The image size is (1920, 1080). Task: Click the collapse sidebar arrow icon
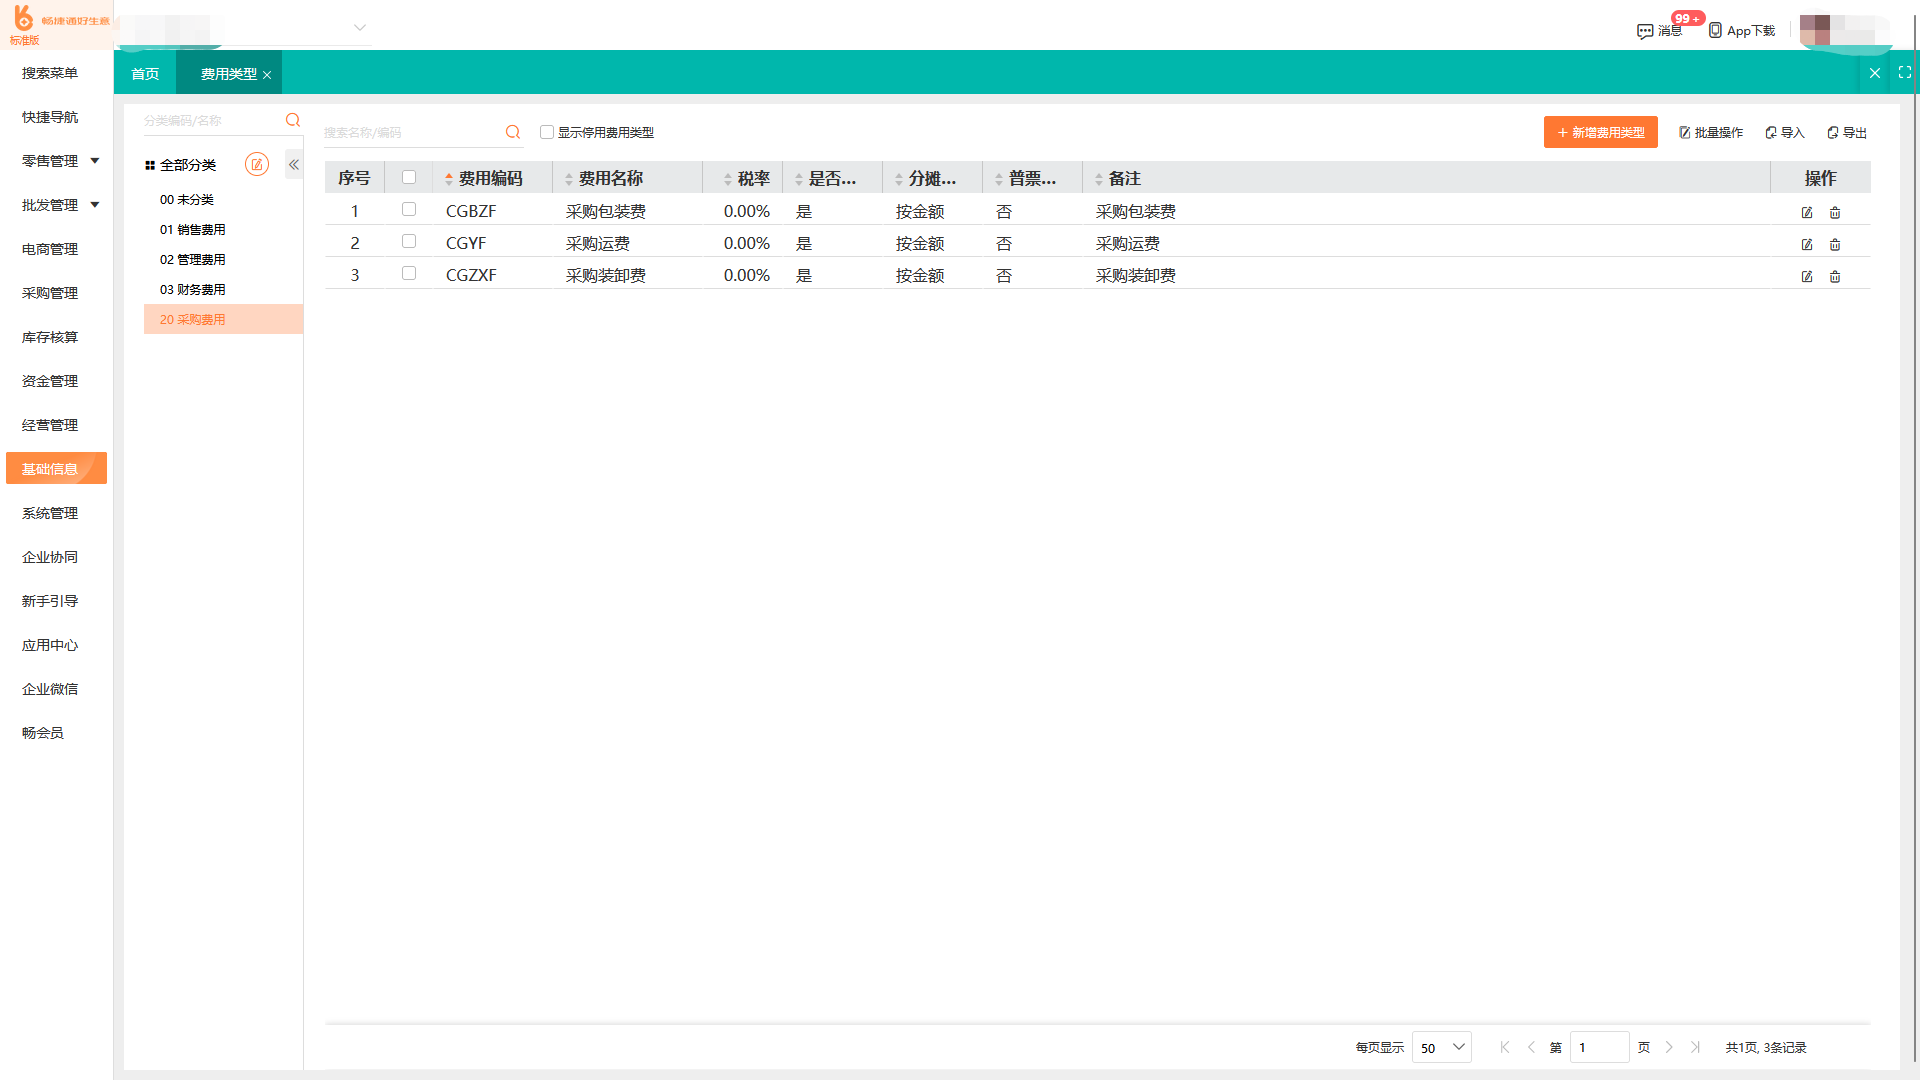[x=293, y=164]
